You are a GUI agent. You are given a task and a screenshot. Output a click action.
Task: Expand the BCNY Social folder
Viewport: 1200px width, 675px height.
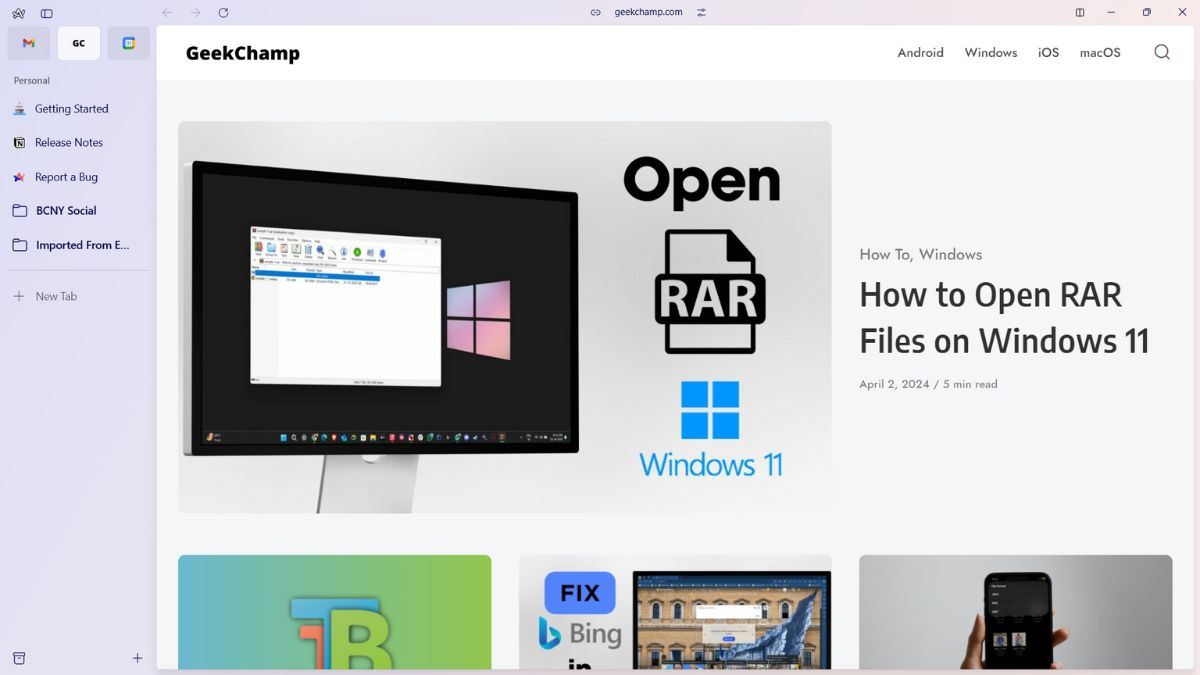[65, 210]
